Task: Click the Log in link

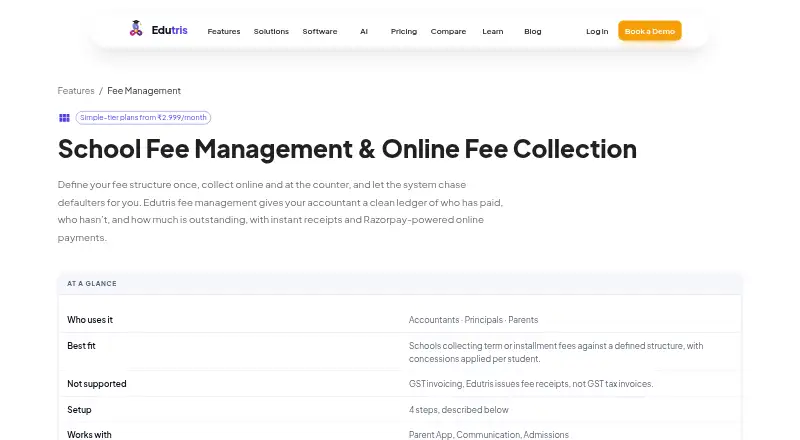Action: pyautogui.click(x=597, y=31)
